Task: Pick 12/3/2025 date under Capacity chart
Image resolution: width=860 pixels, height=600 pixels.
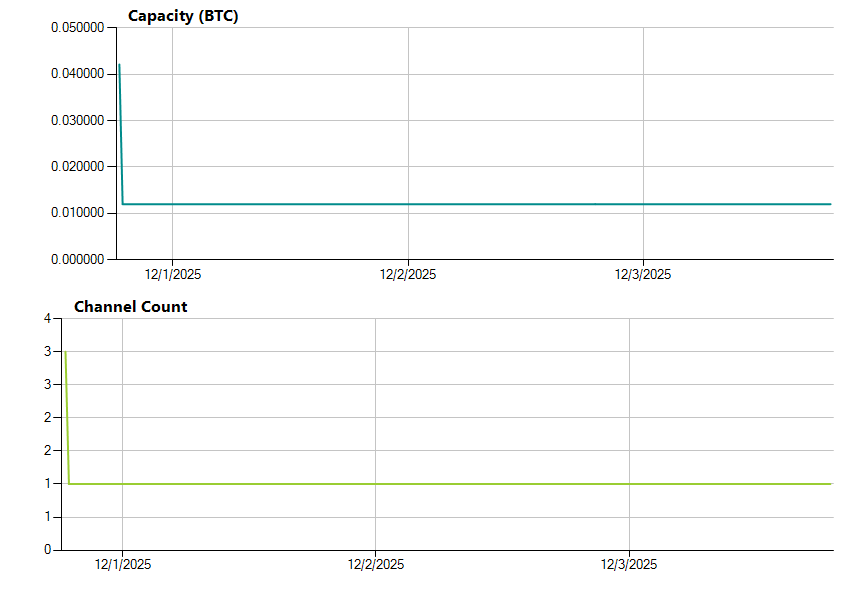Action: [643, 274]
